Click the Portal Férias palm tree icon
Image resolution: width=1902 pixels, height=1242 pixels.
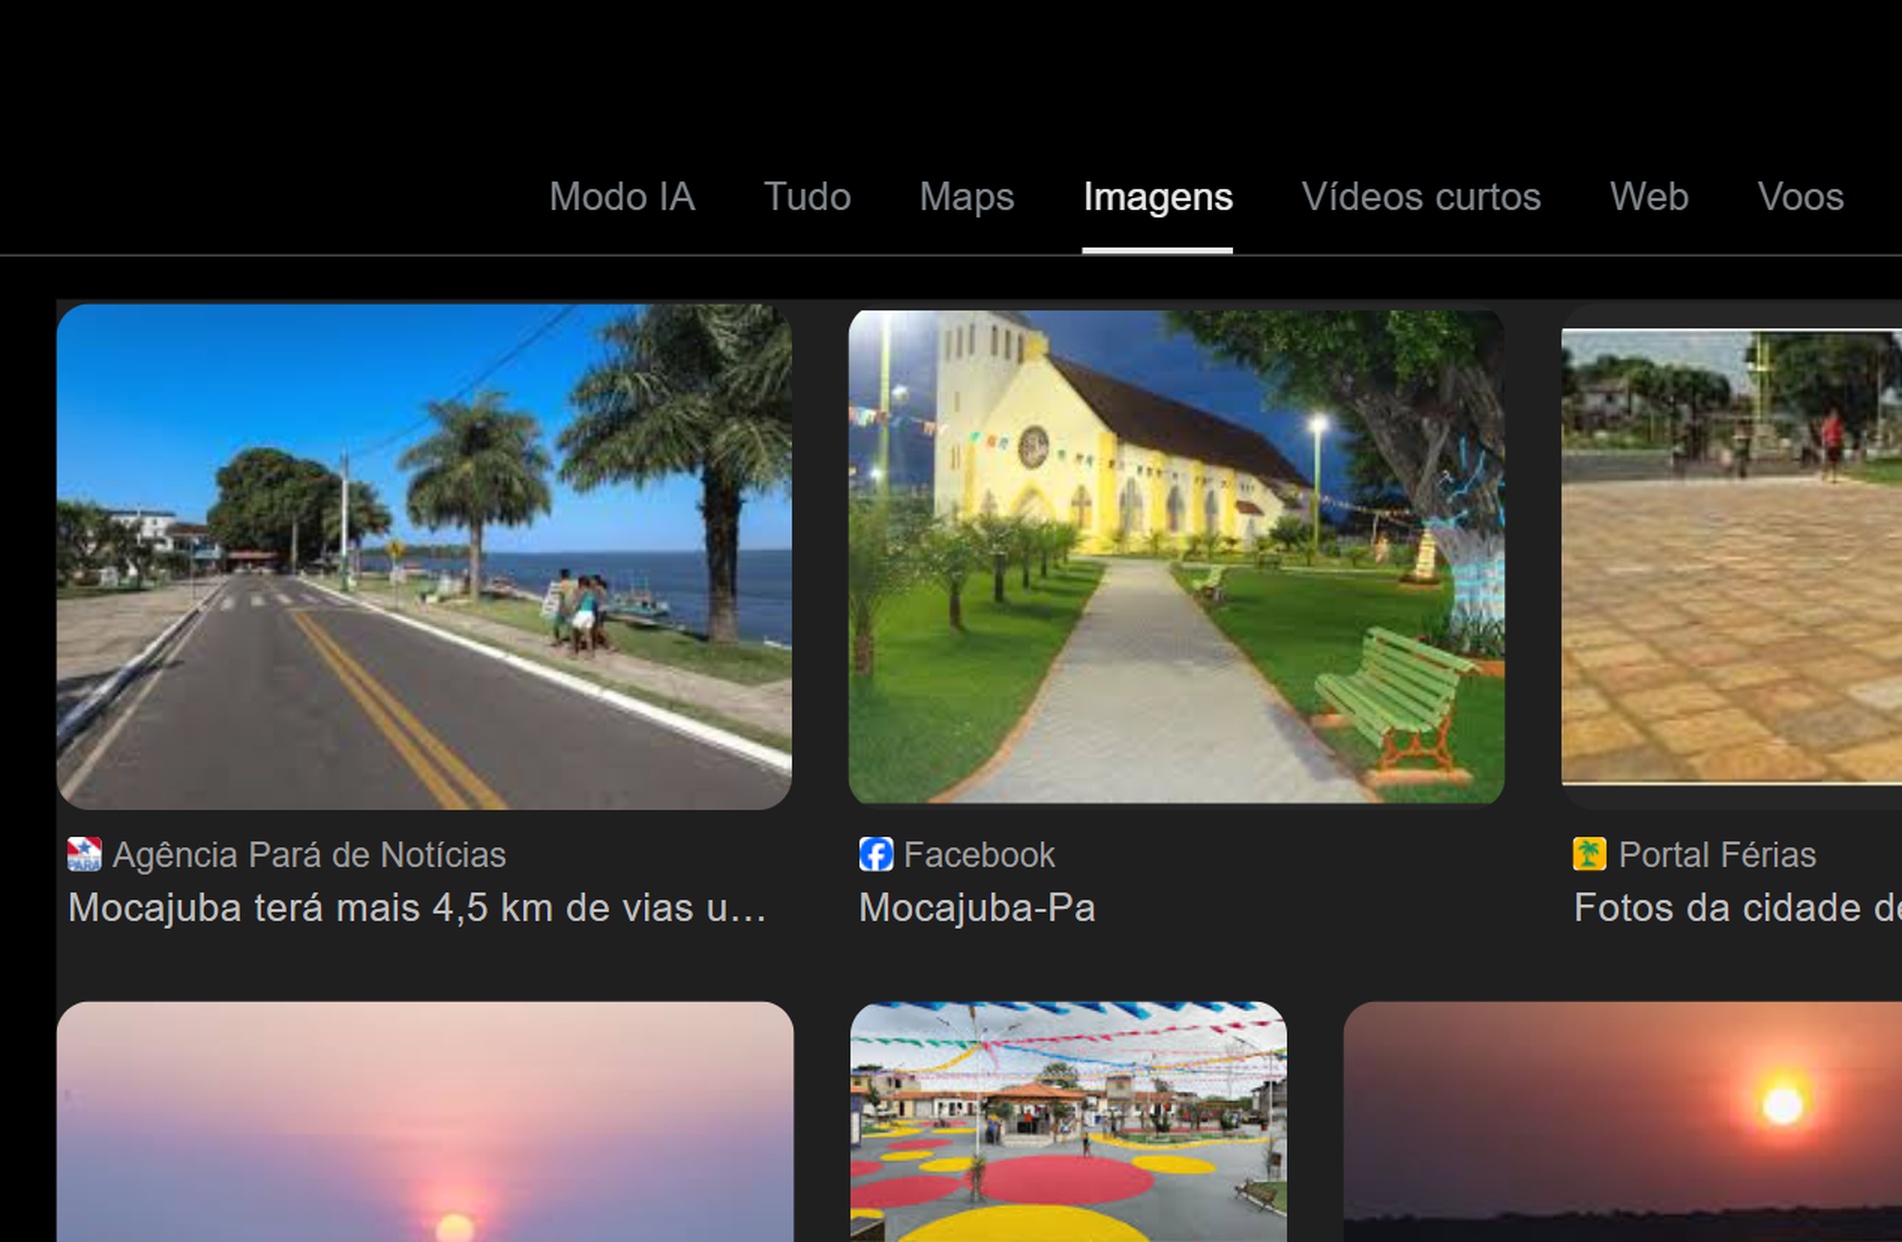tap(1590, 855)
